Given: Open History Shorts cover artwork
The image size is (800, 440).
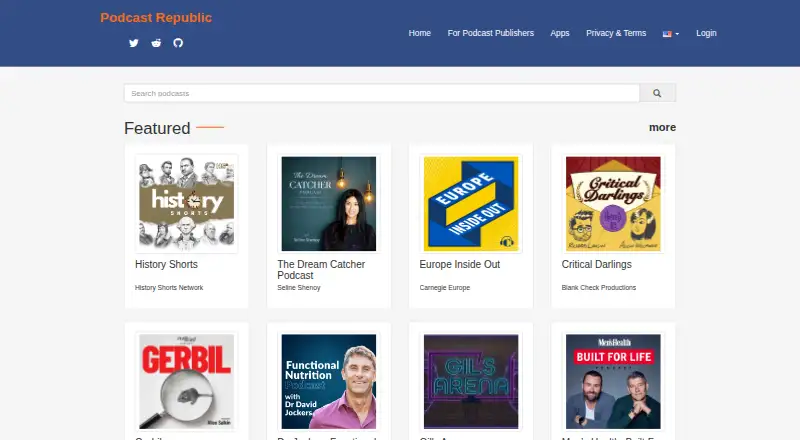Looking at the screenshot, I should click(187, 204).
